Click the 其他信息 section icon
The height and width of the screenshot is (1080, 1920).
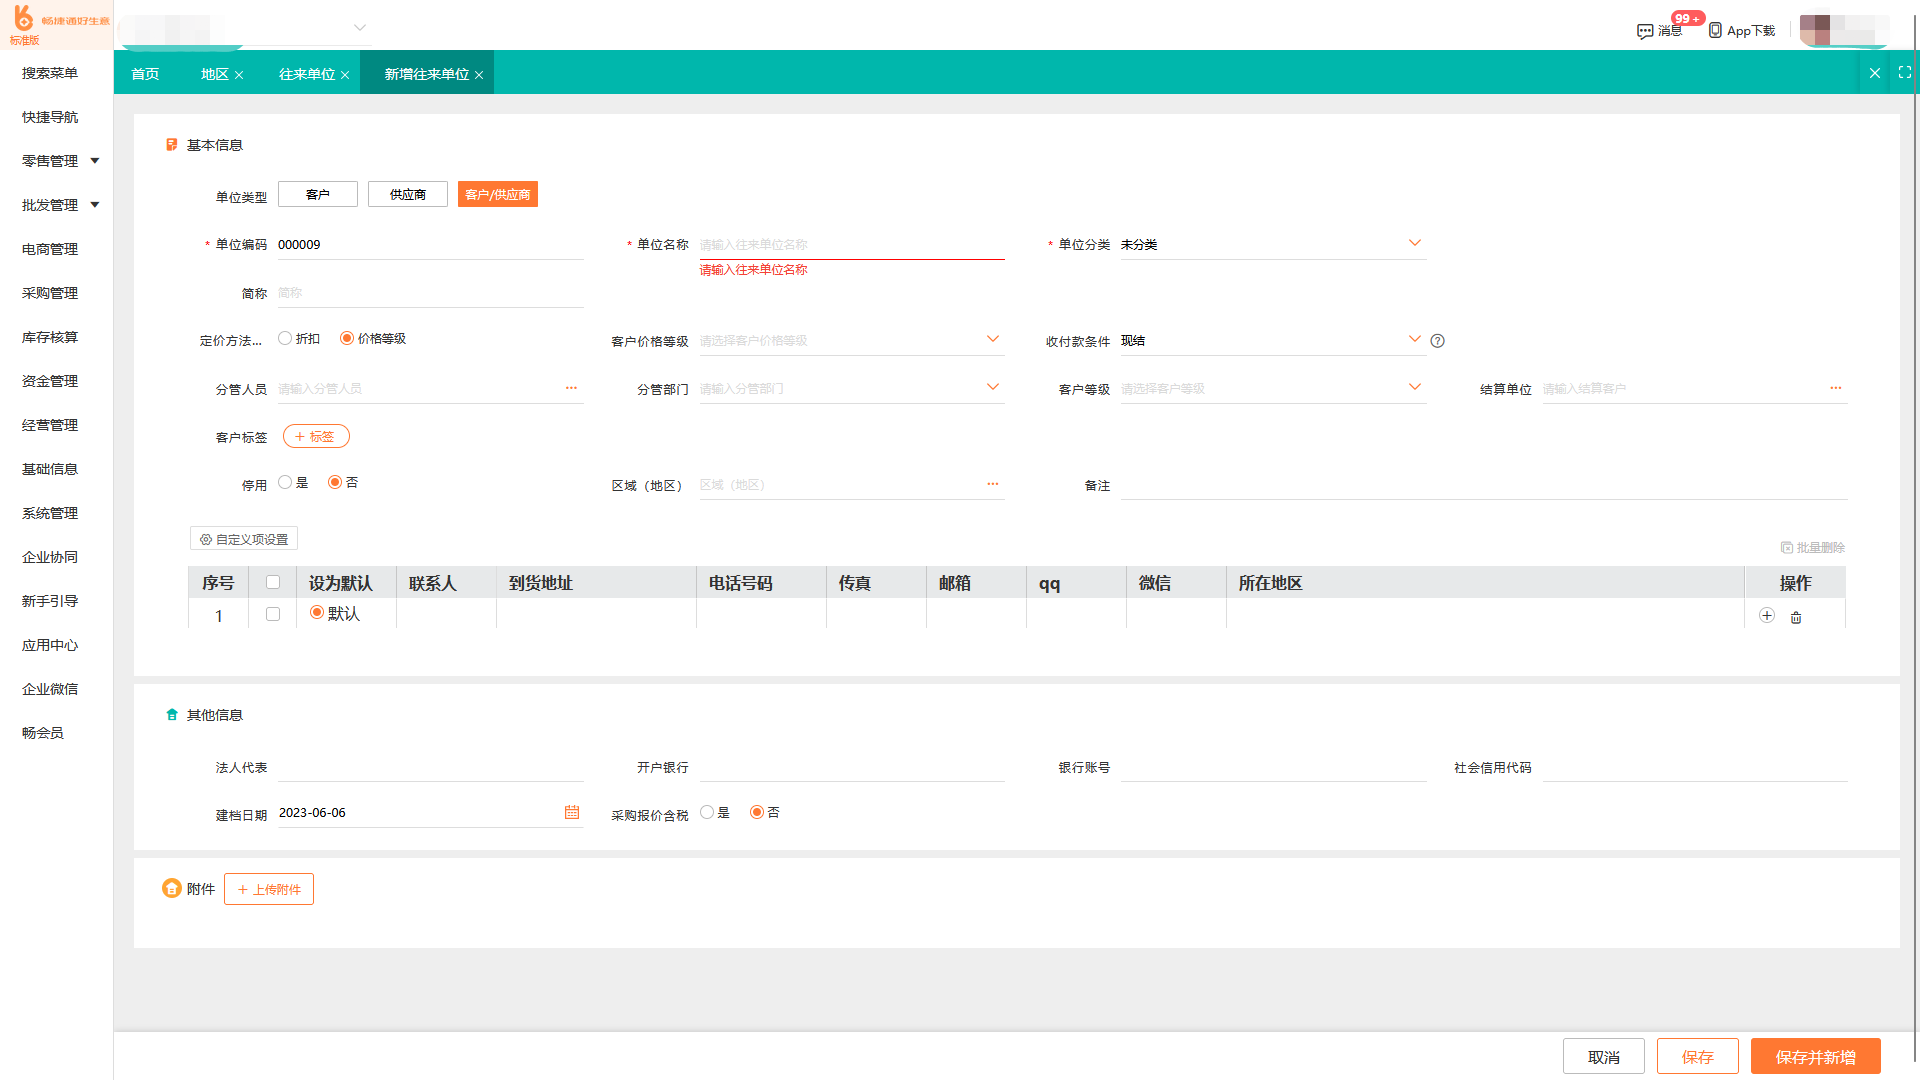(x=171, y=715)
